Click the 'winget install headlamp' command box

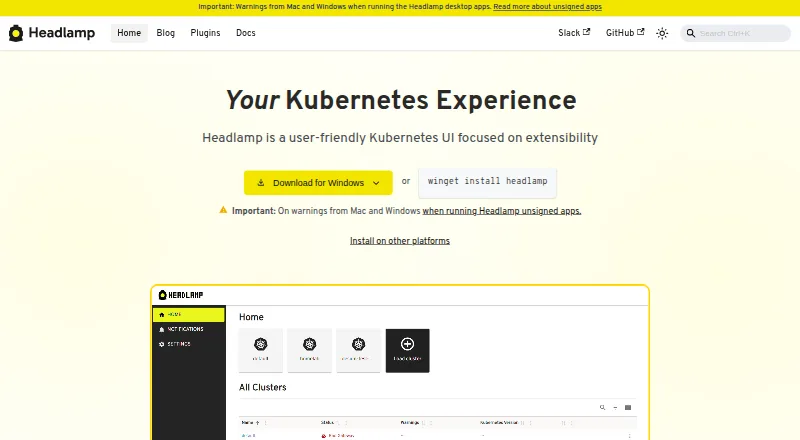coord(487,182)
